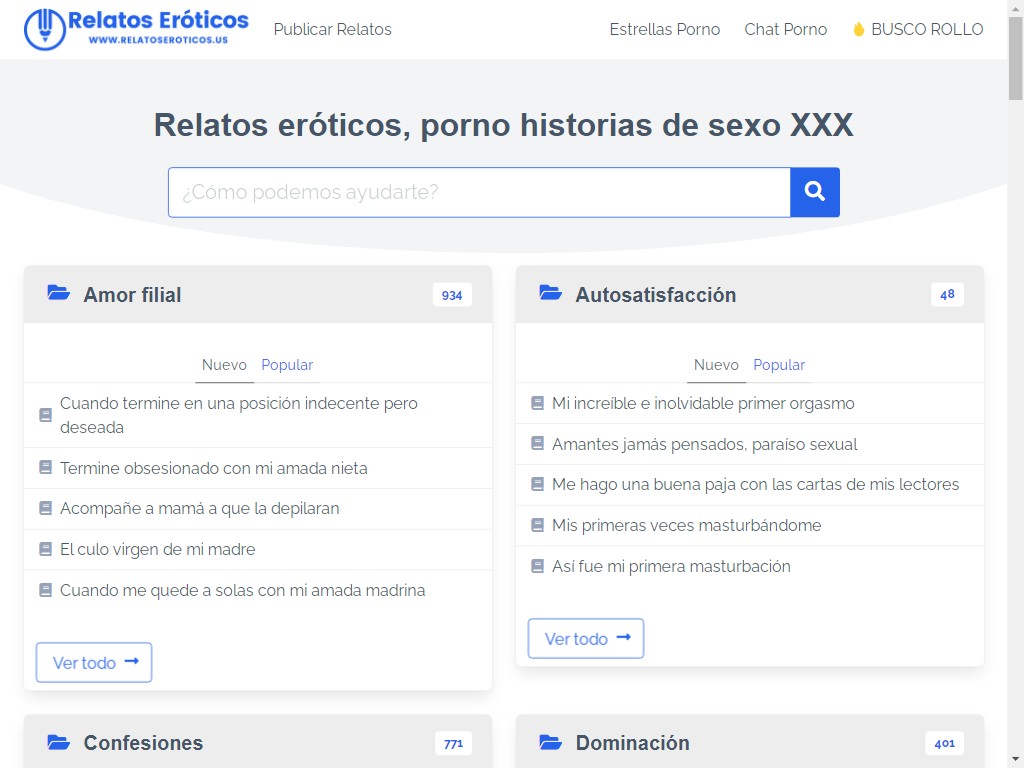
Task: Switch to Popular tab in Autosatisfacción card
Action: [778, 365]
